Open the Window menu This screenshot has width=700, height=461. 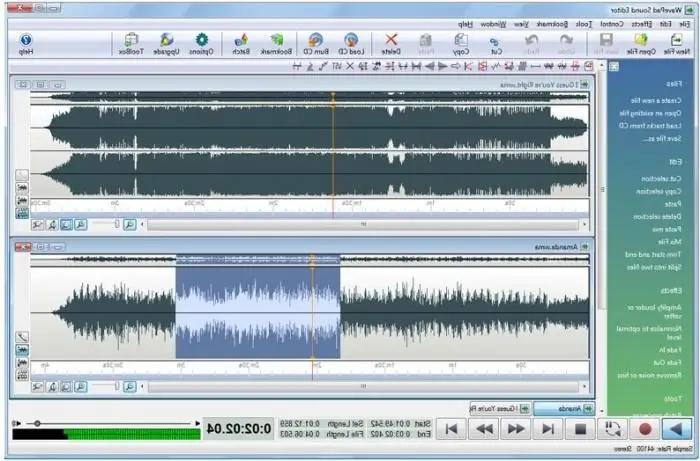(x=493, y=24)
